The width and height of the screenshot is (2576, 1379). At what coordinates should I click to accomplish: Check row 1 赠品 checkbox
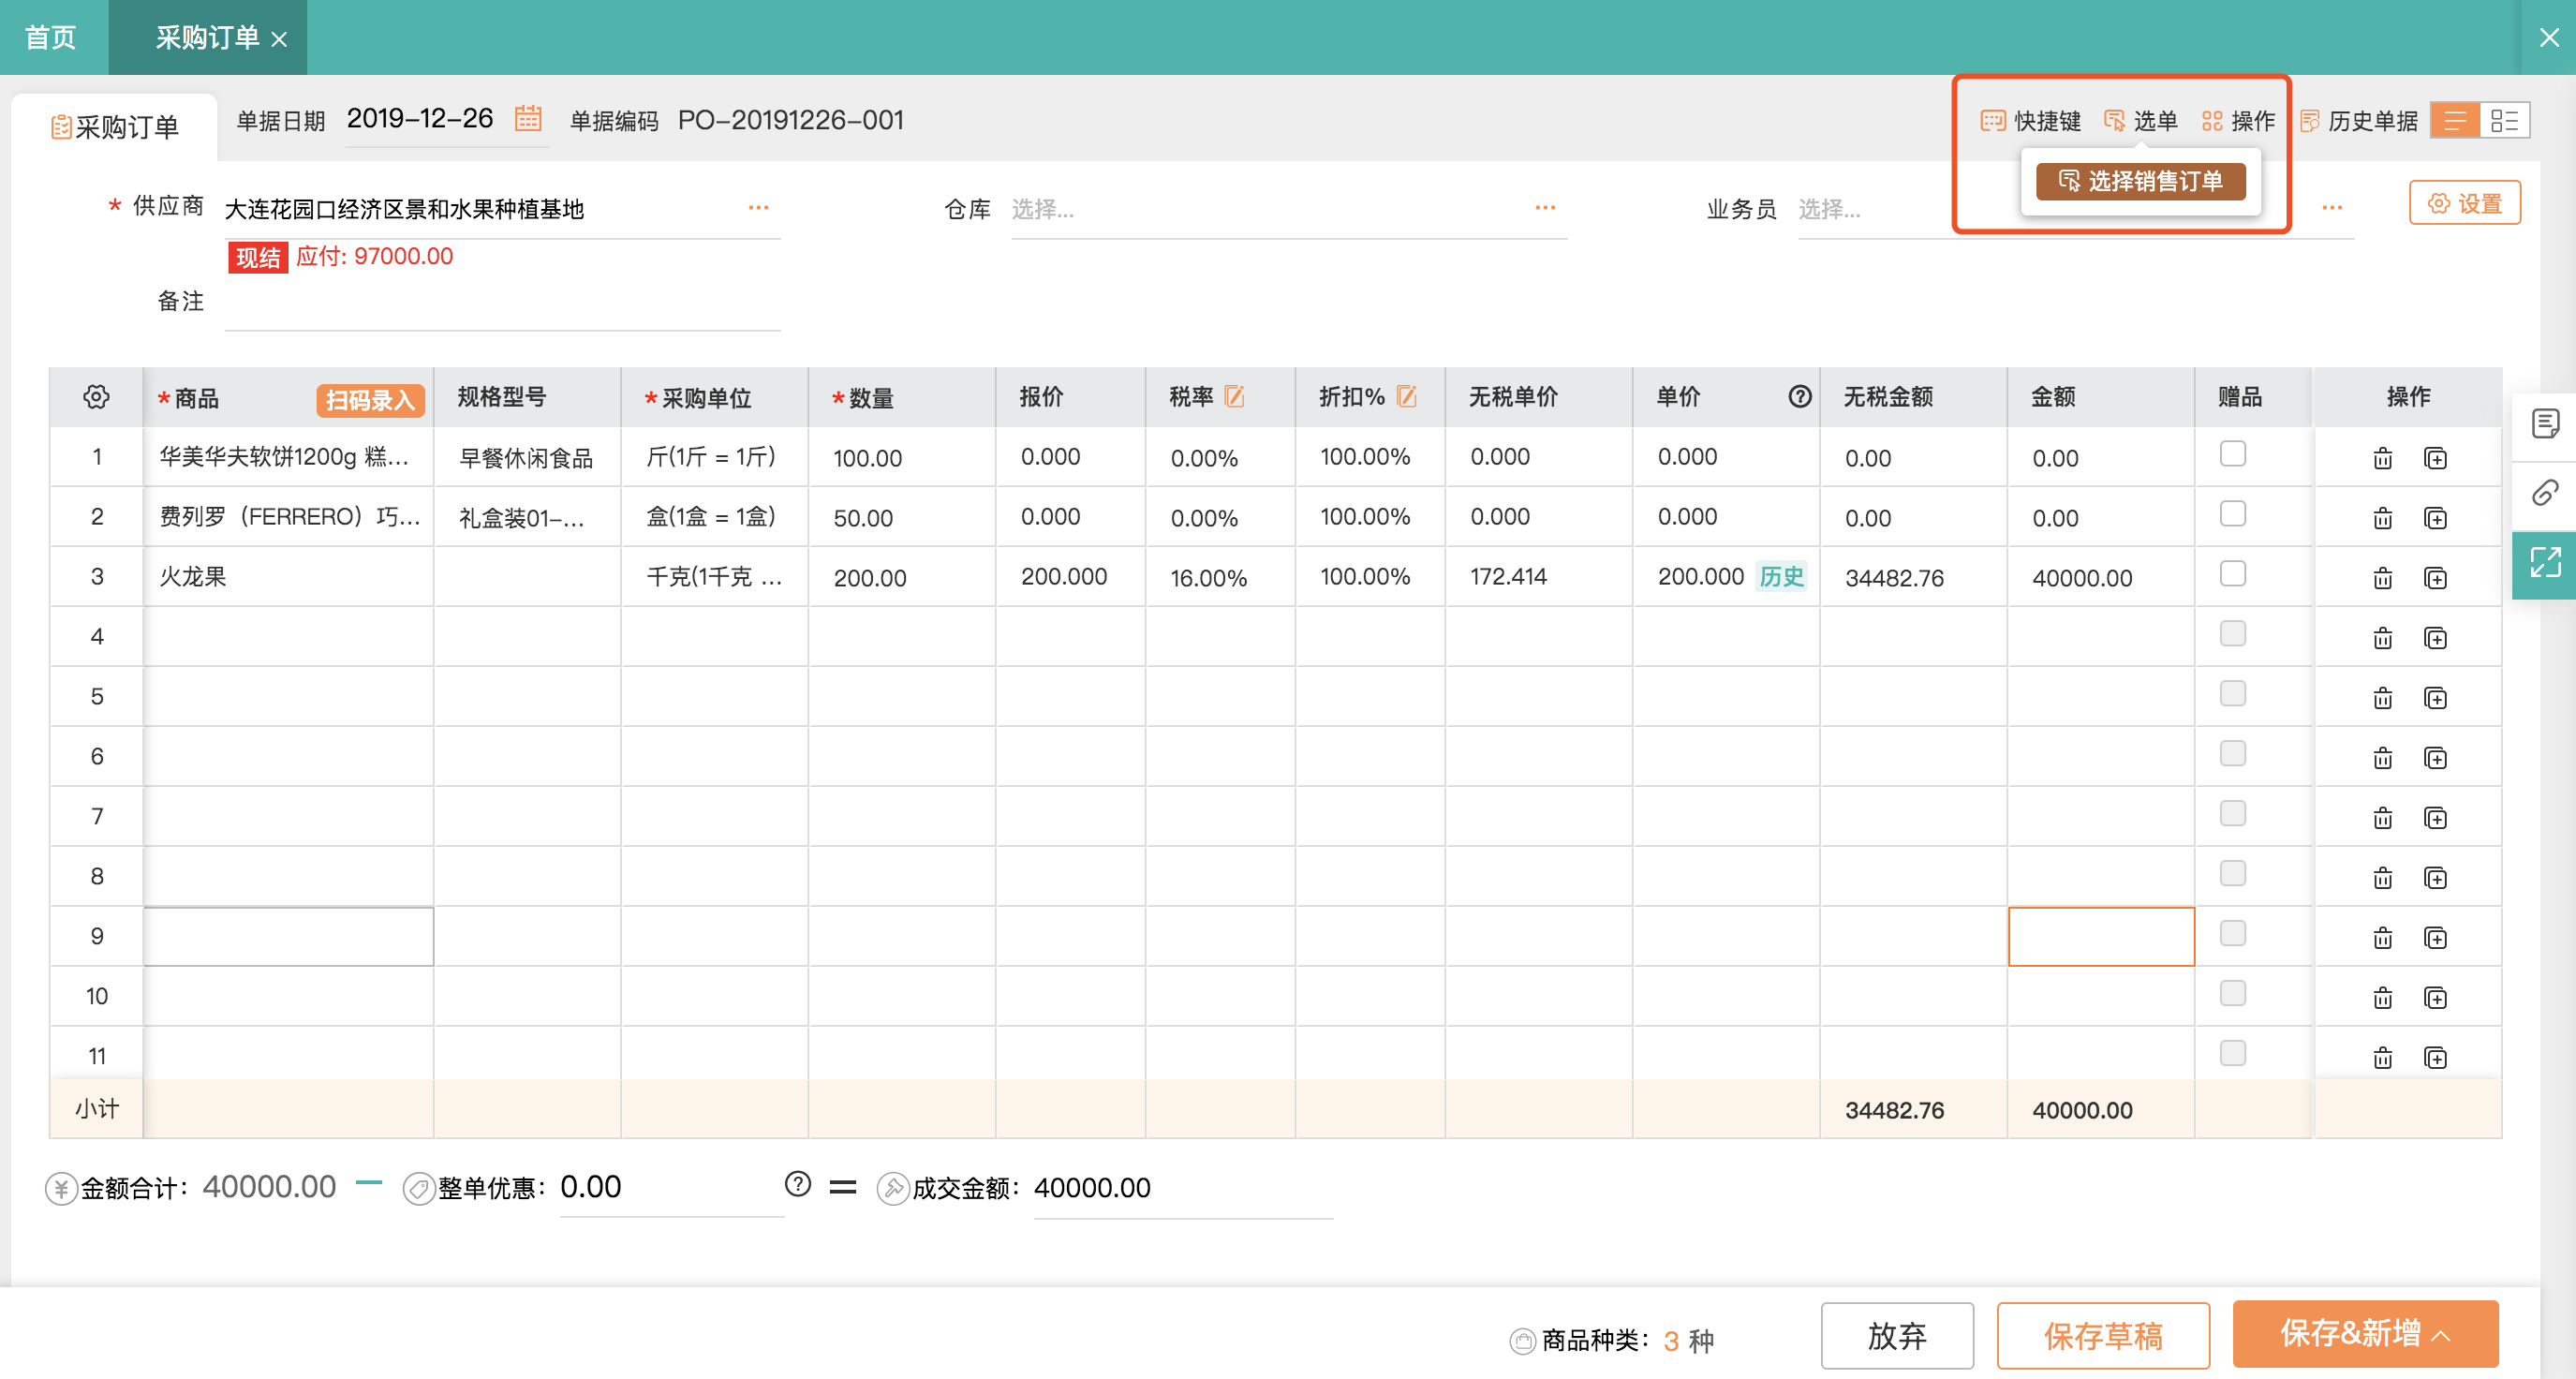pyautogui.click(x=2233, y=453)
